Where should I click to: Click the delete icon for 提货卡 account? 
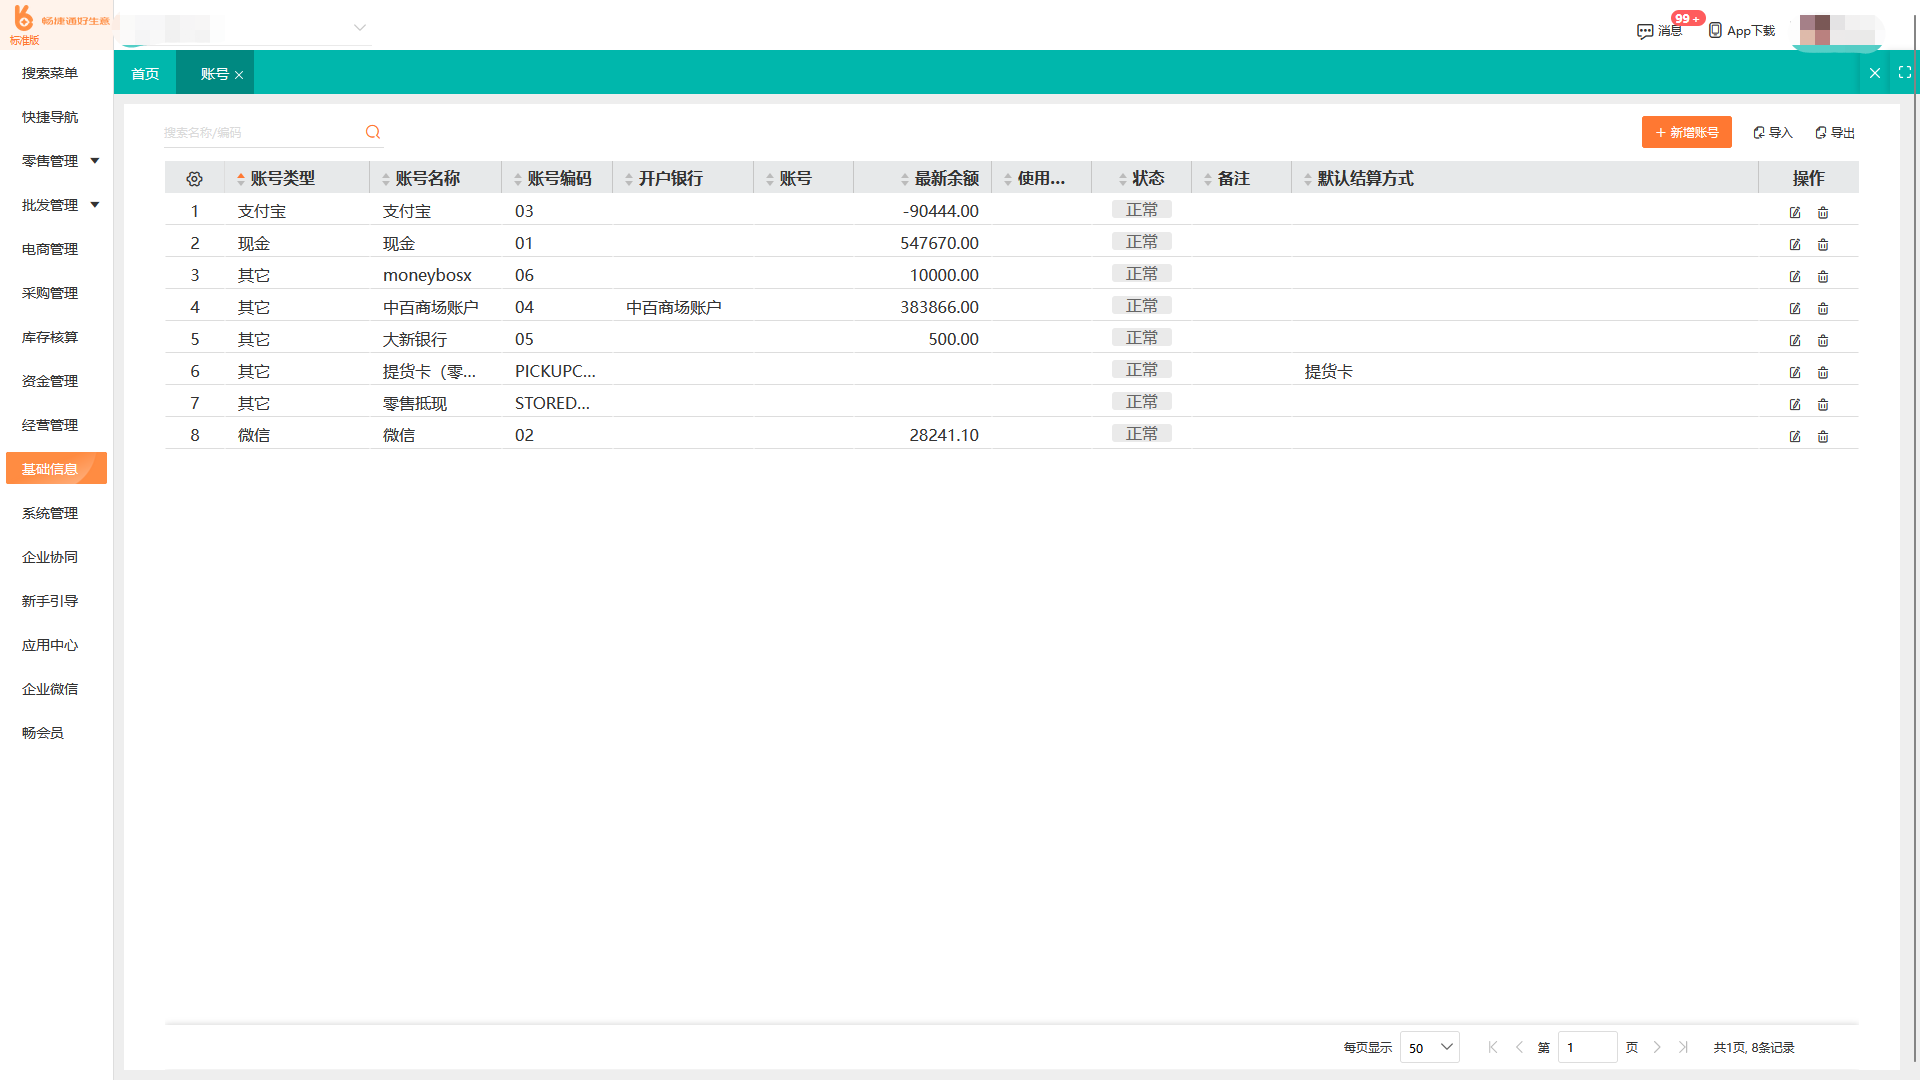click(x=1822, y=371)
